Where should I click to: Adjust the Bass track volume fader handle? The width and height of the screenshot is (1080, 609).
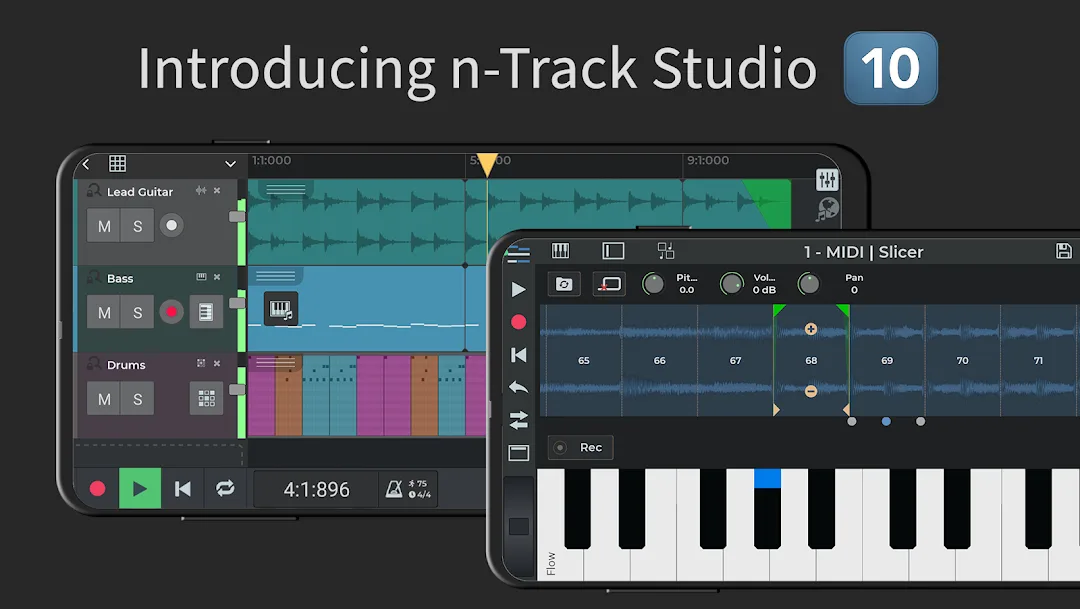pos(237,303)
